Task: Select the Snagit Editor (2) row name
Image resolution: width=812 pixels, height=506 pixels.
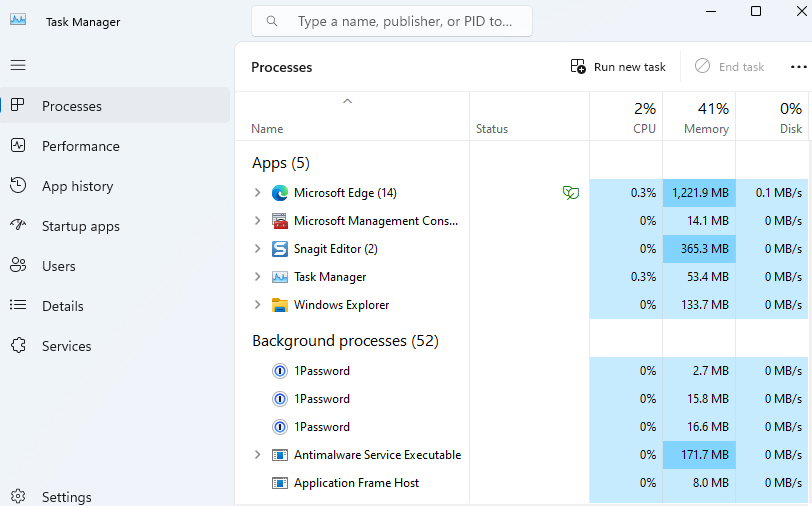Action: (336, 249)
